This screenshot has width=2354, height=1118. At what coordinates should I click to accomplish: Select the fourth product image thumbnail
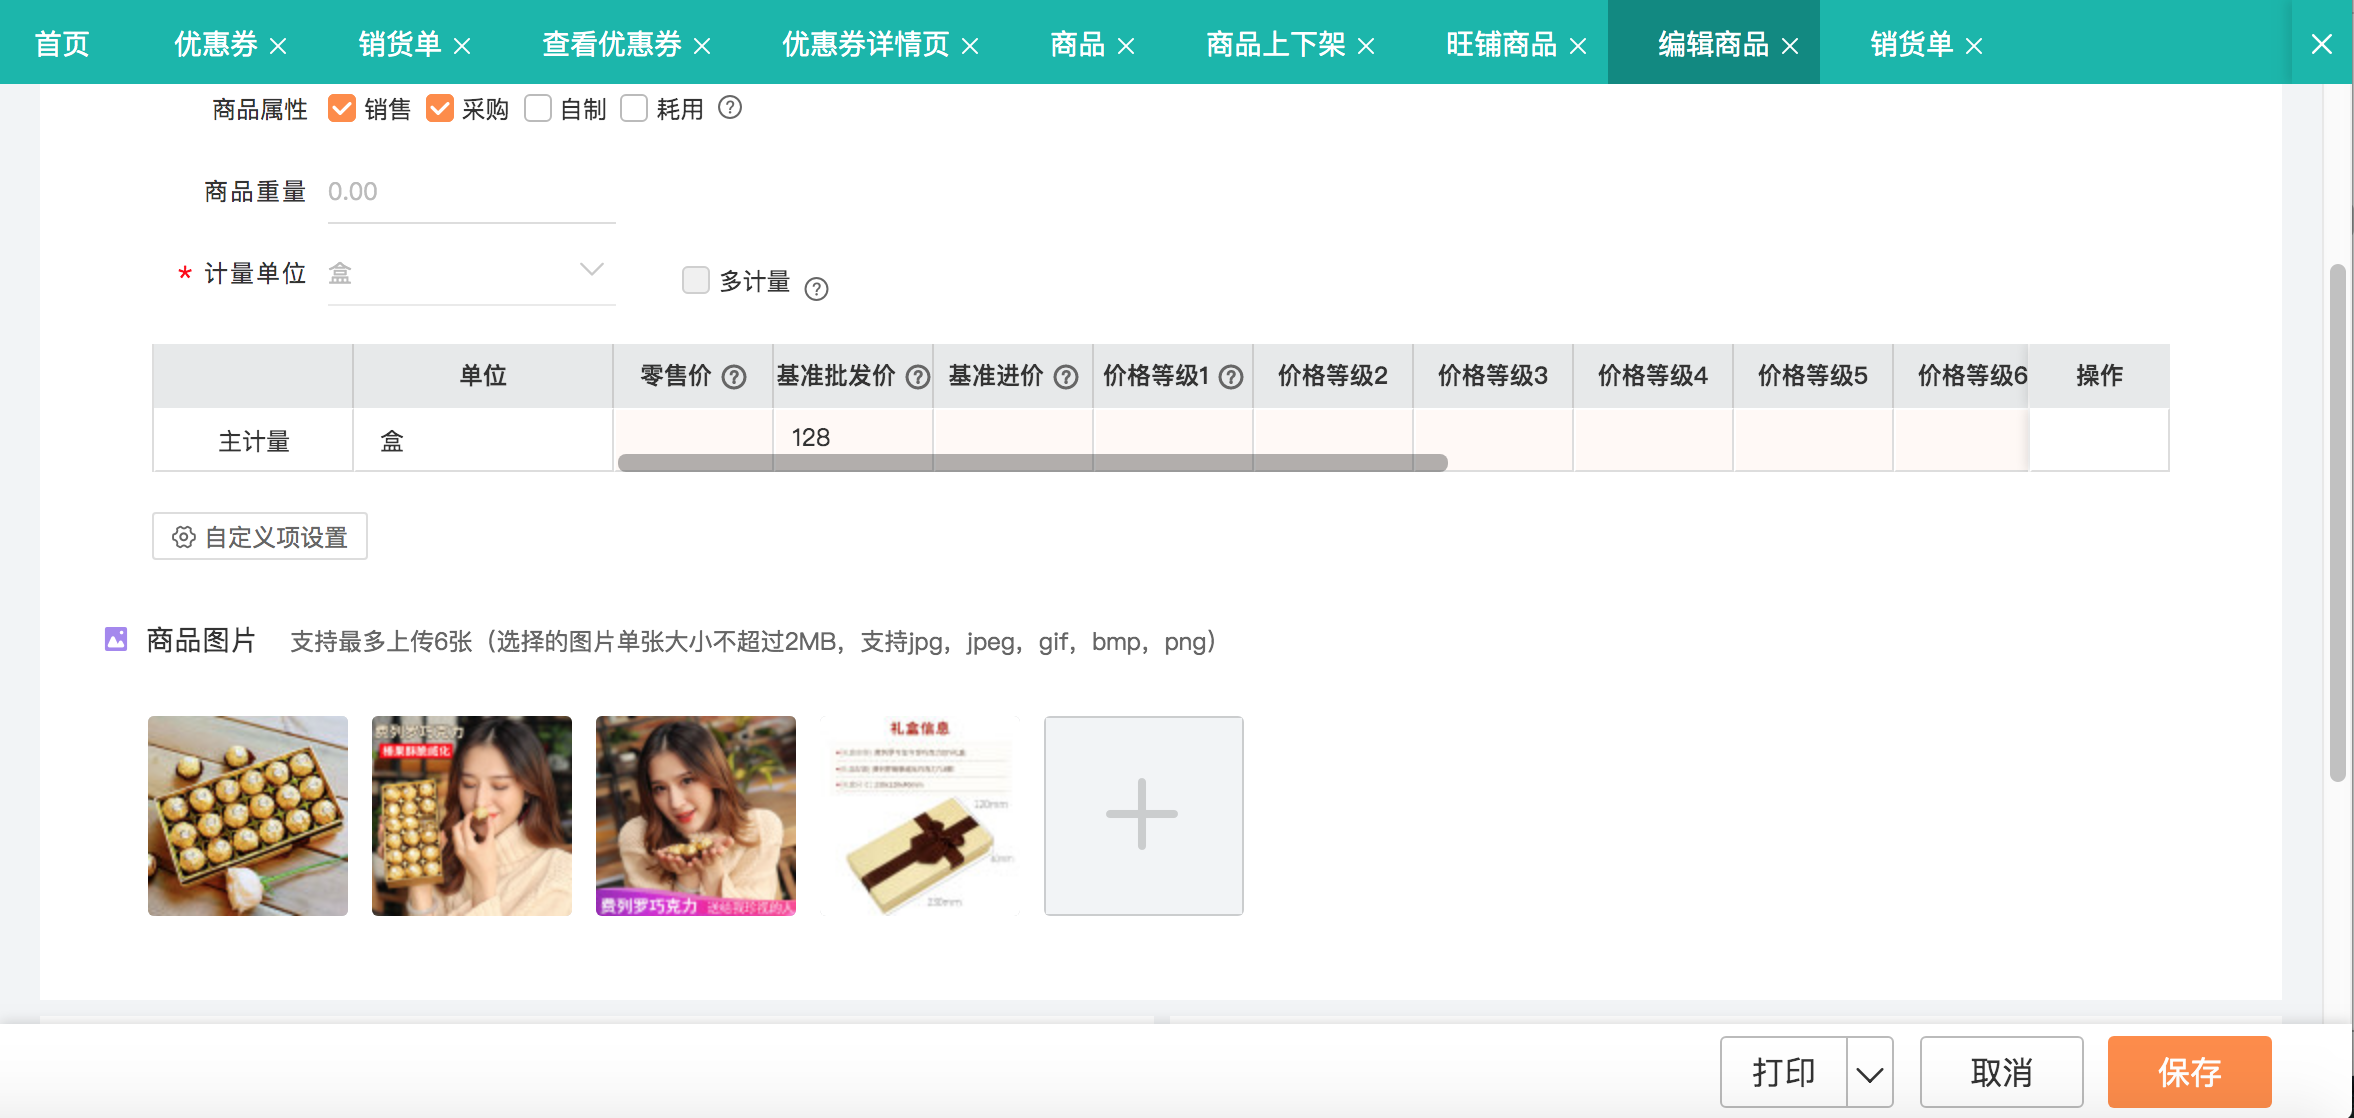[920, 815]
